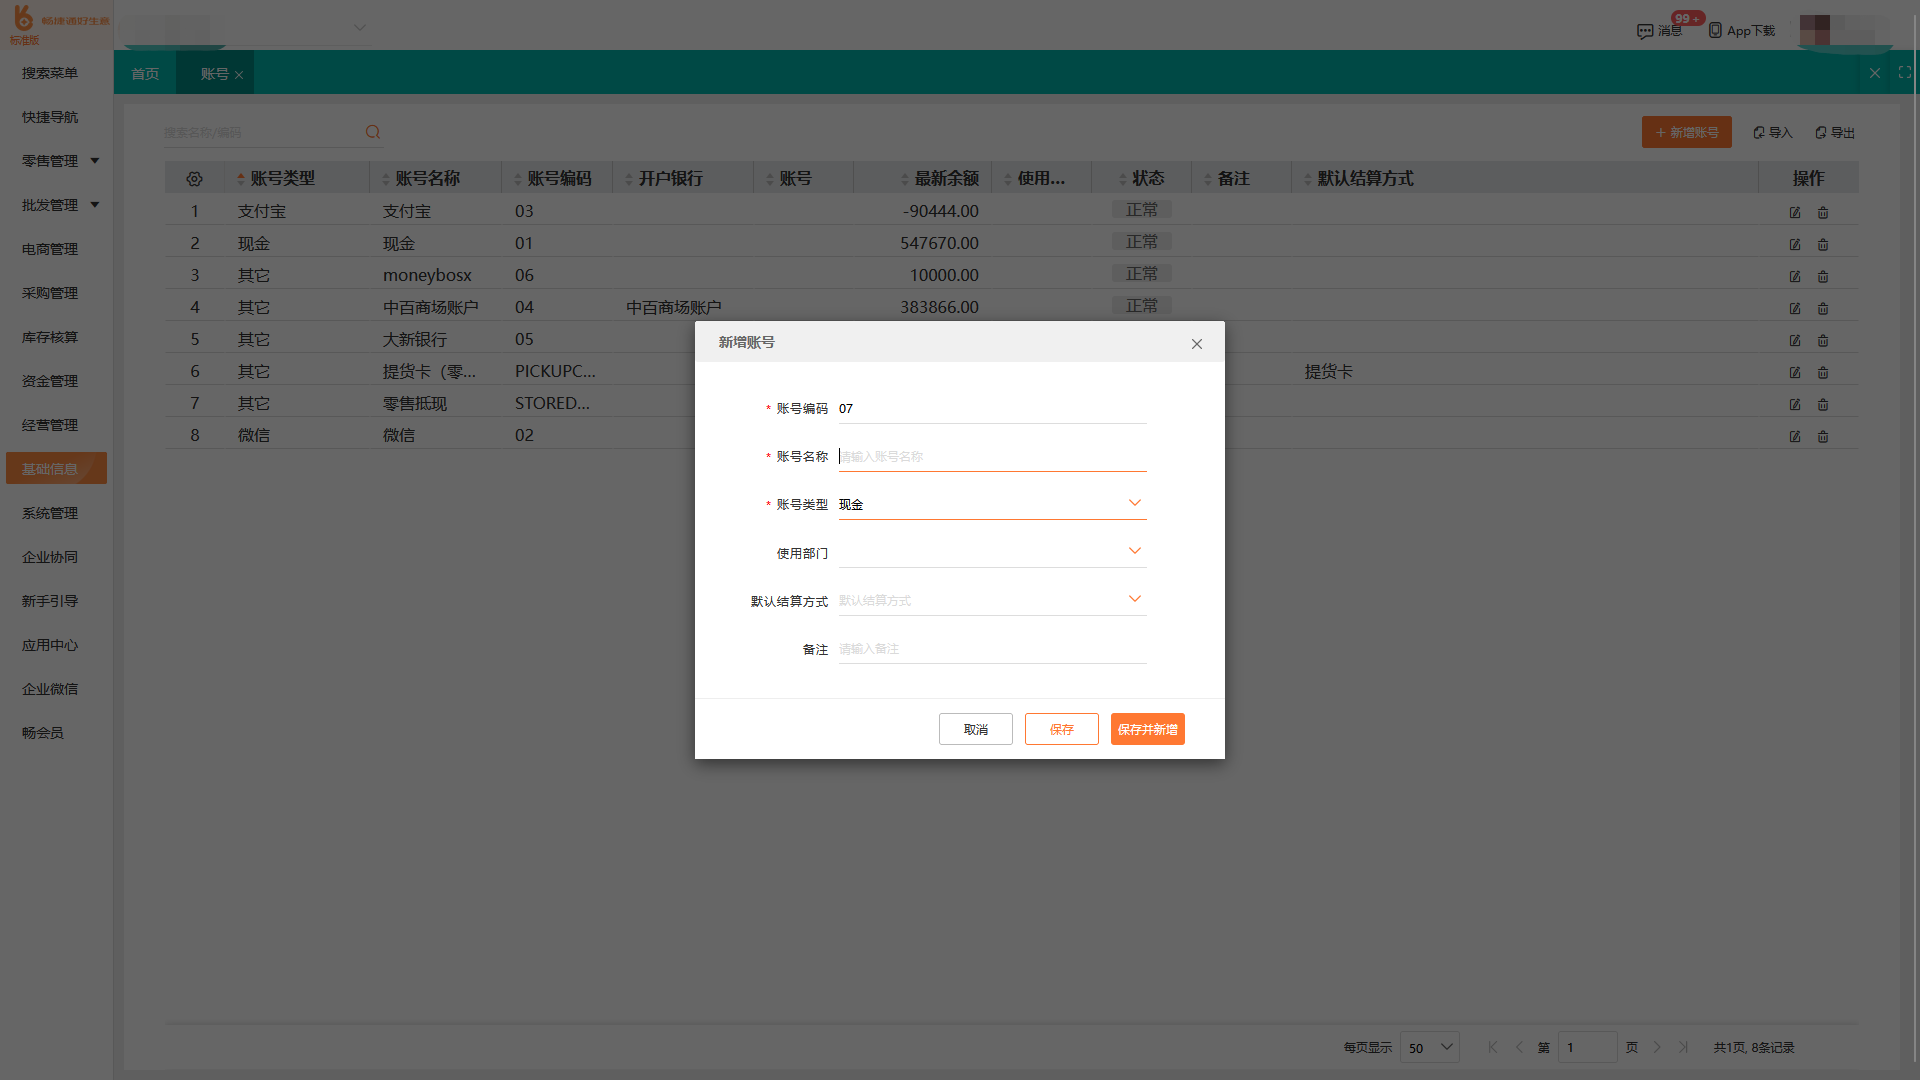1920x1080 pixels.
Task: Click the delete icon for 现金 account
Action: (x=1824, y=244)
